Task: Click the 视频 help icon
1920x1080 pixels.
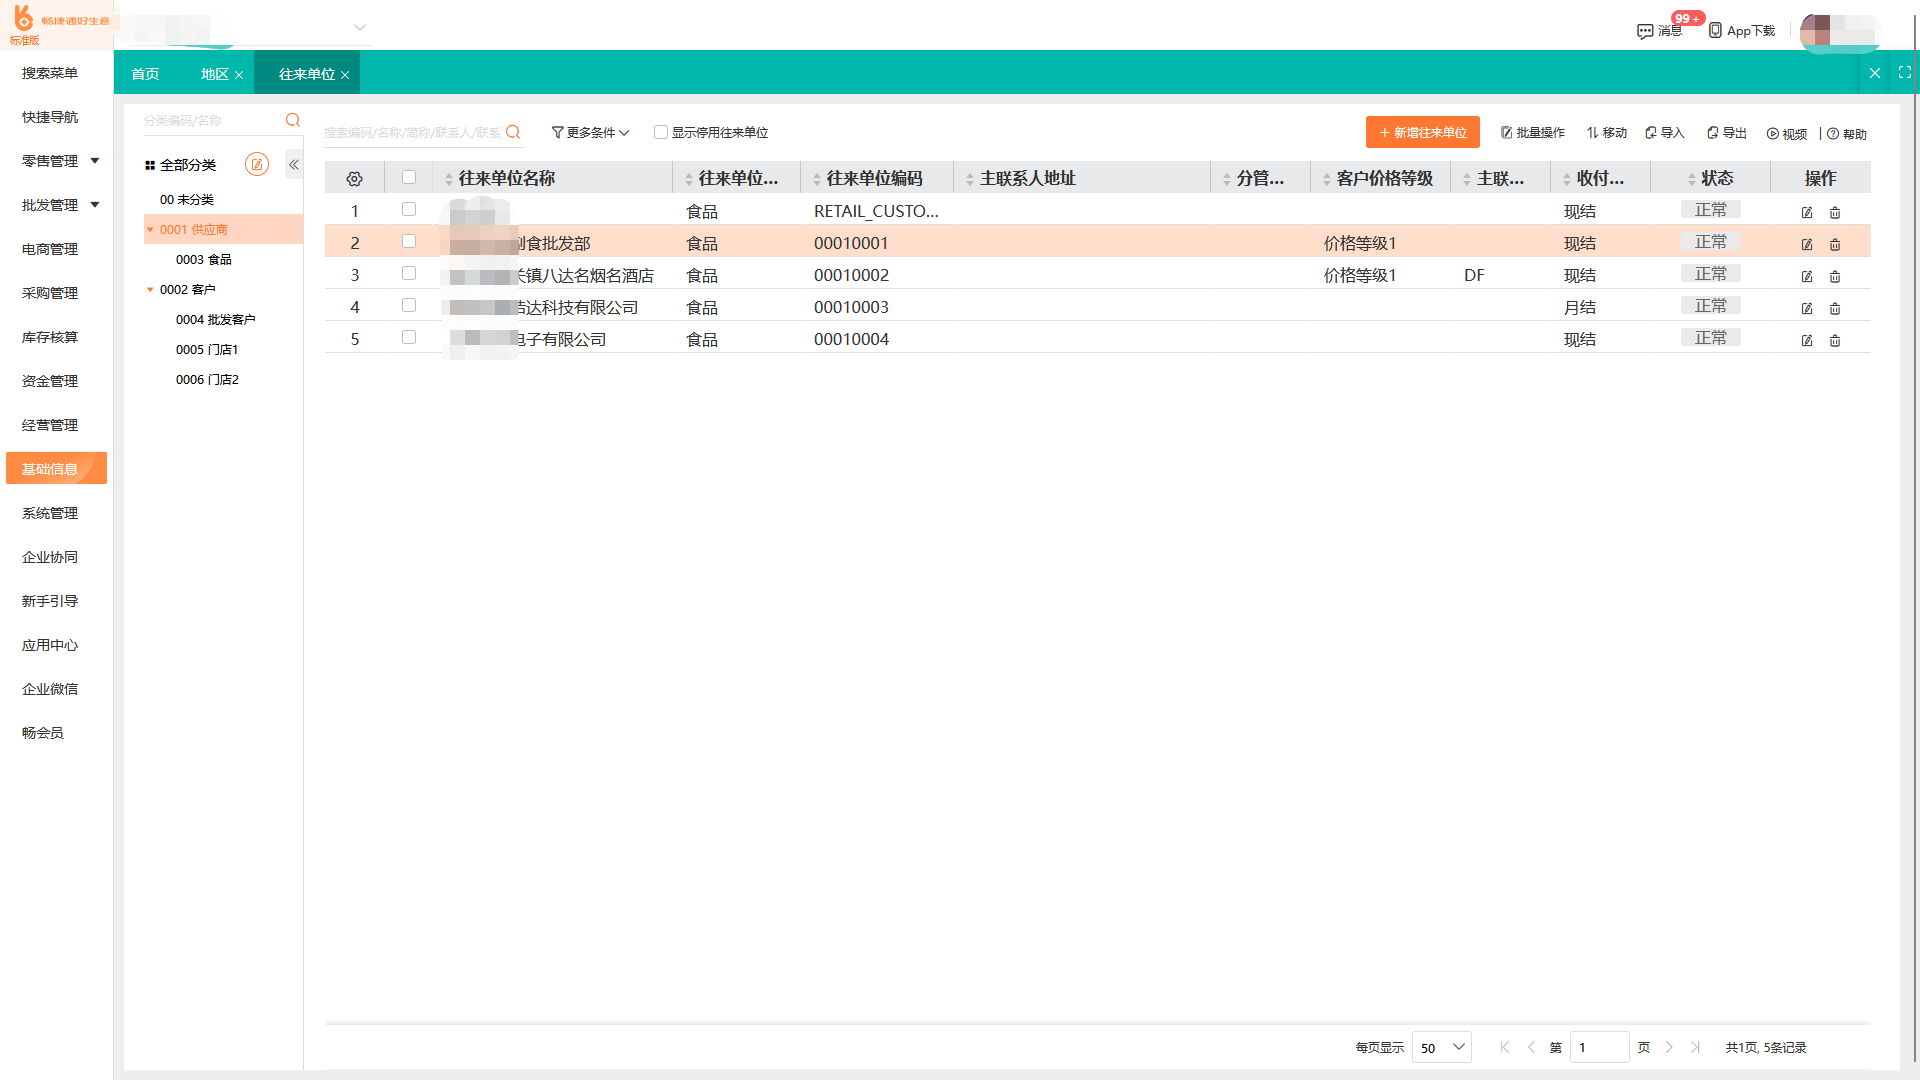Action: pyautogui.click(x=1787, y=132)
